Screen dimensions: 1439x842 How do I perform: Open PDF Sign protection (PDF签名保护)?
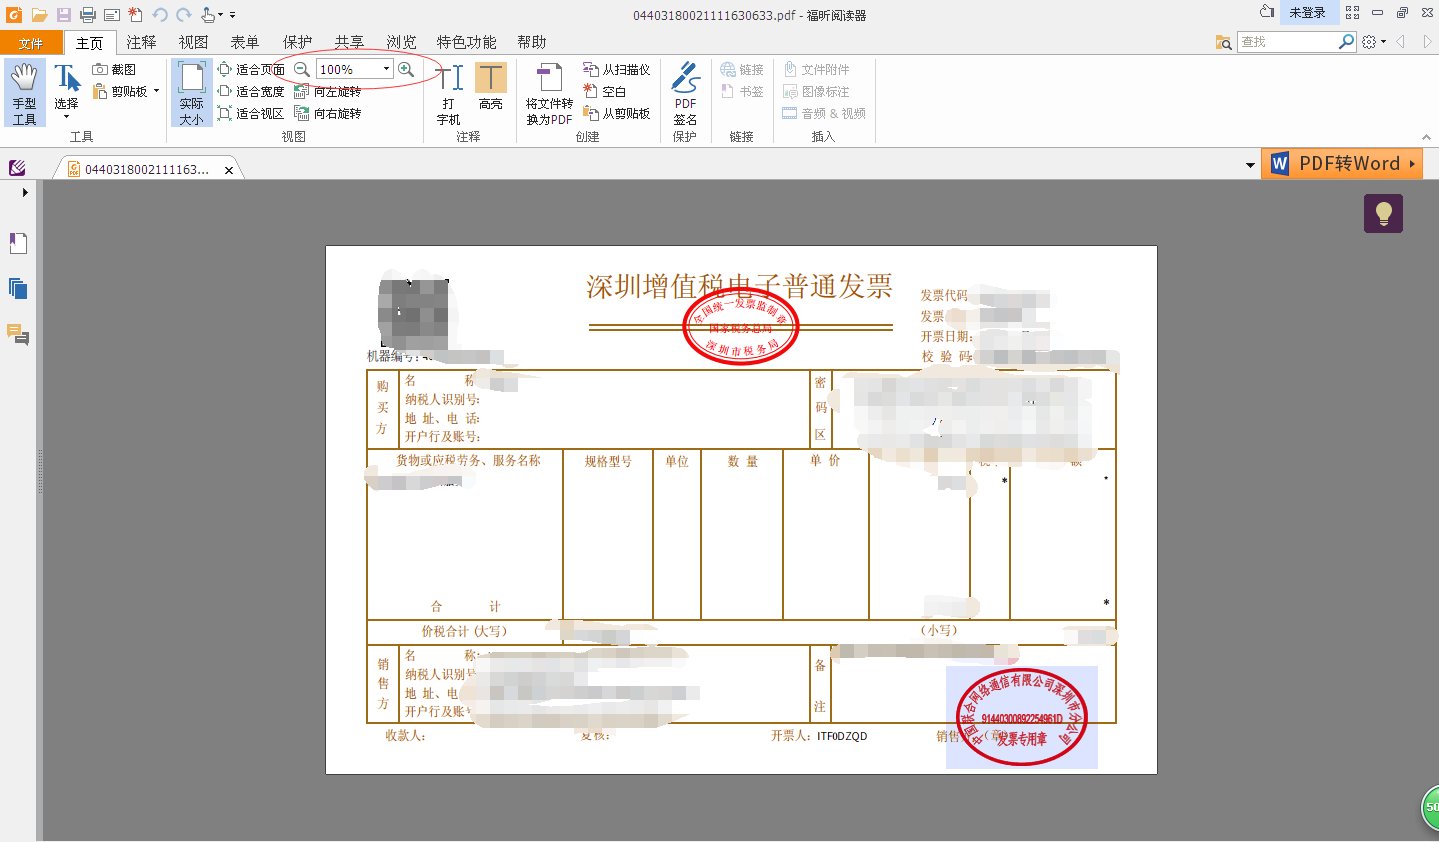tap(685, 93)
